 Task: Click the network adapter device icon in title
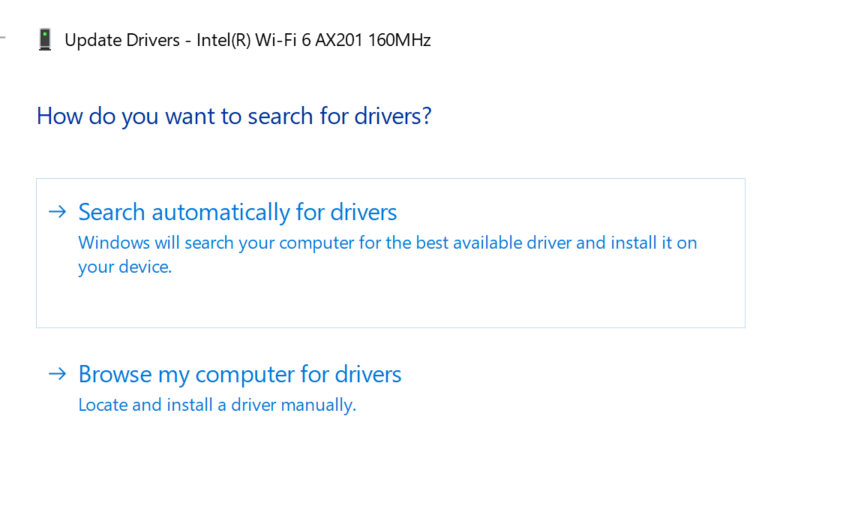coord(45,40)
